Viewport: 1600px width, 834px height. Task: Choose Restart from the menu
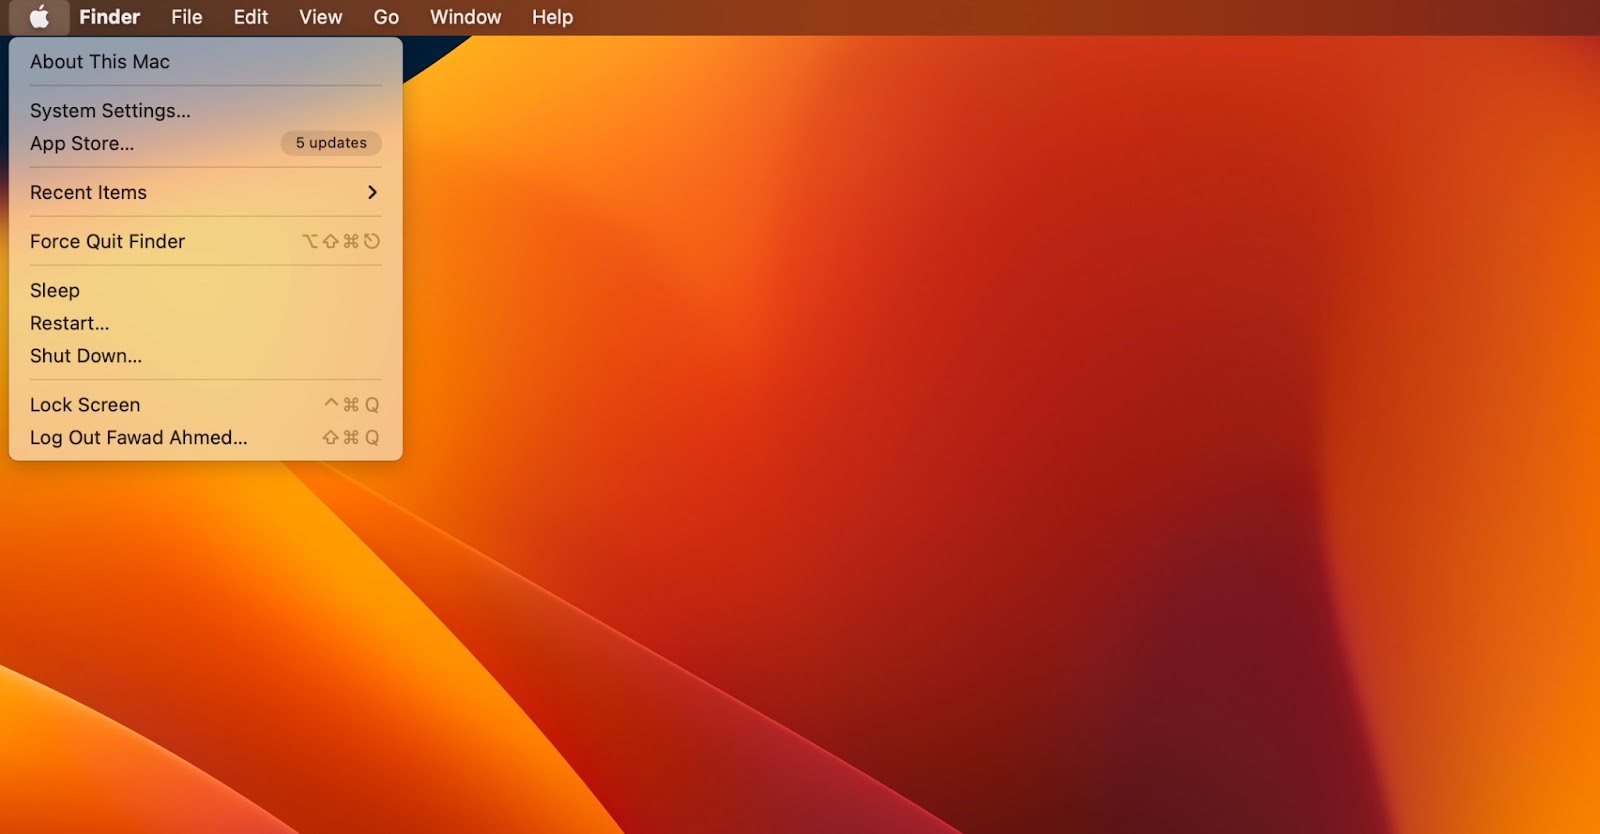click(x=70, y=324)
